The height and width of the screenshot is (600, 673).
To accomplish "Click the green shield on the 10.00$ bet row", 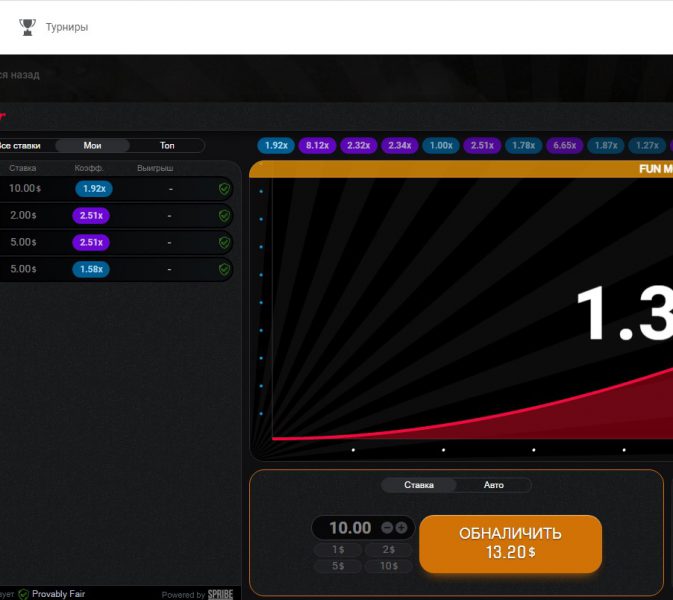I will pos(224,188).
